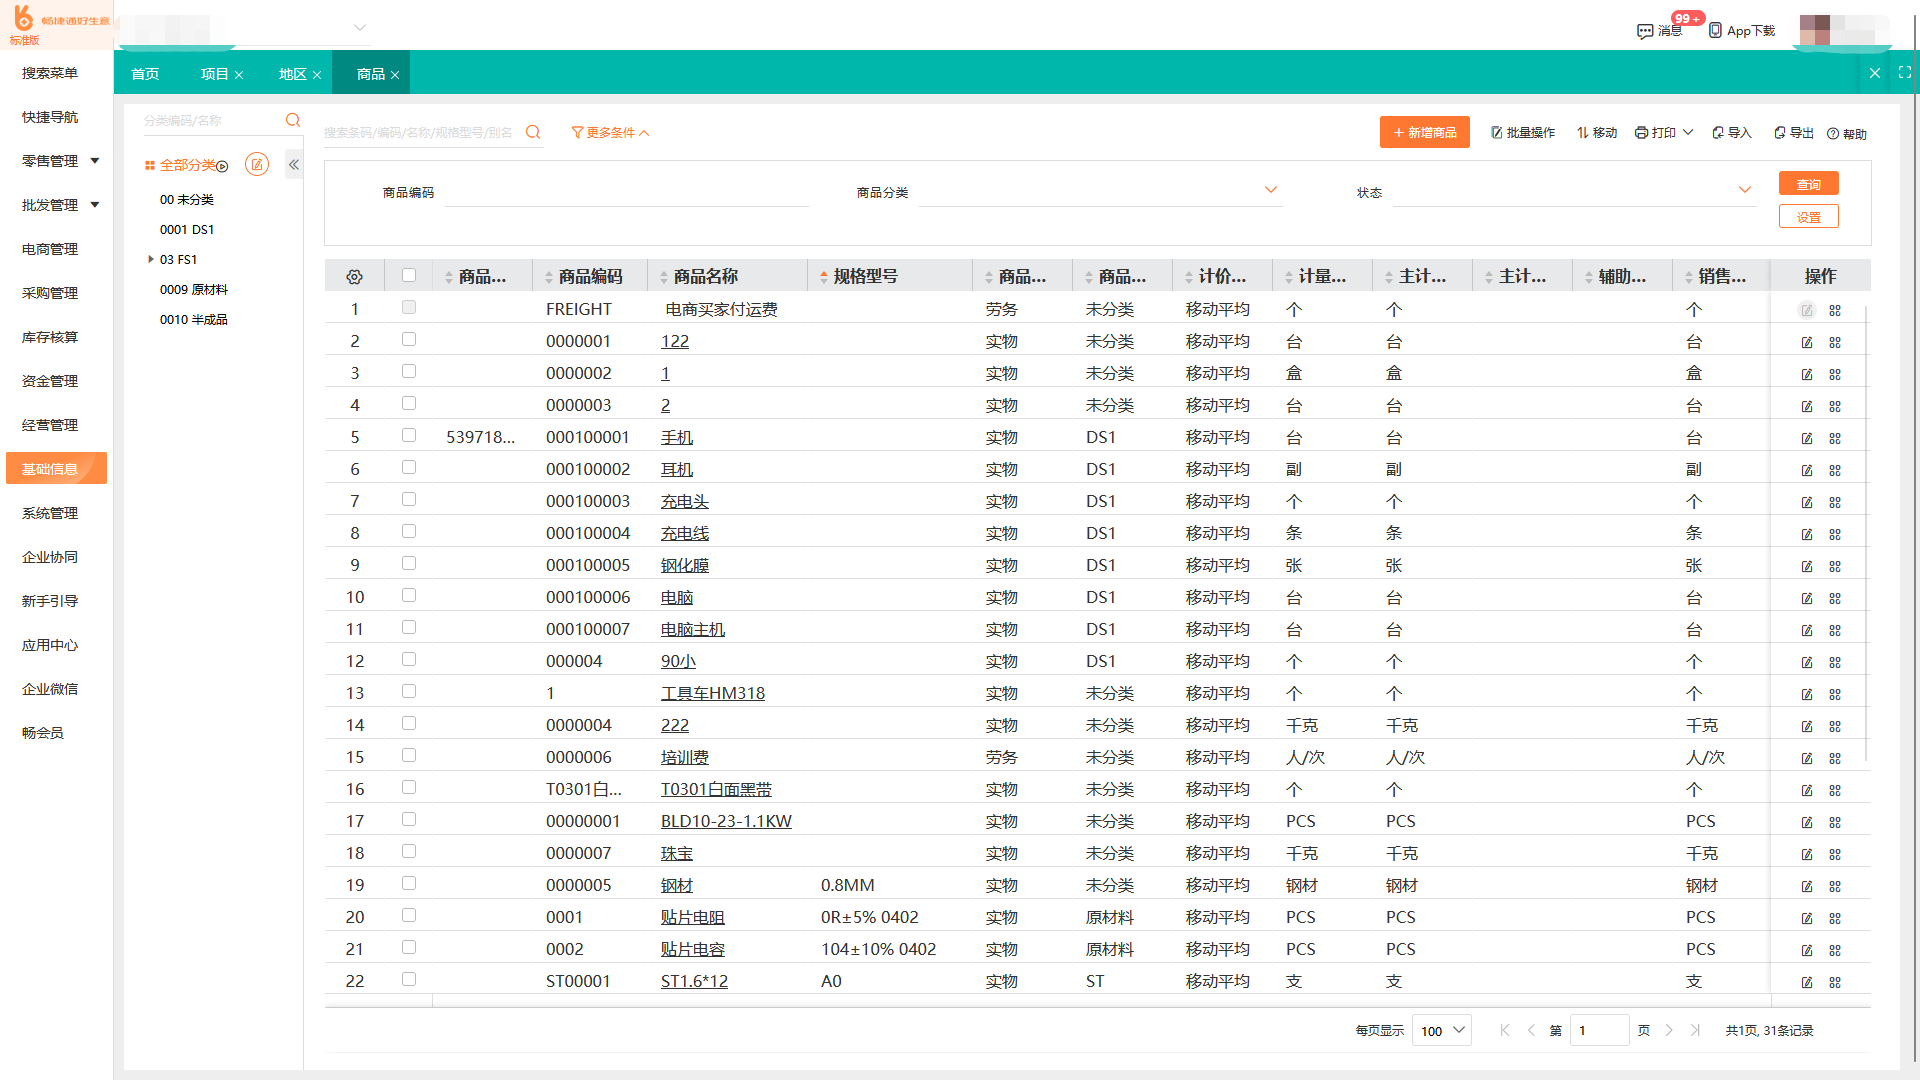Click the new product icon

1425,132
